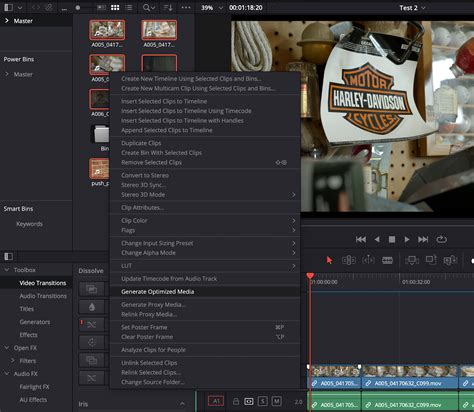The height and width of the screenshot is (412, 474).
Task: Click the Insert Clip toolbar icon
Action: pyautogui.click(x=412, y=260)
